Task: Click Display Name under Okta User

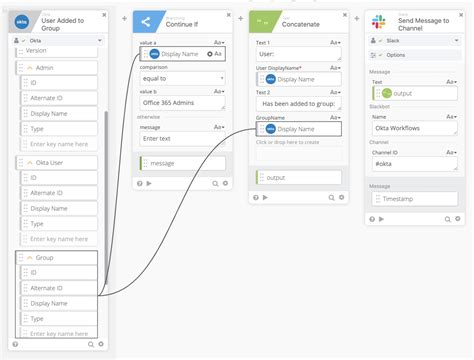Action: click(x=59, y=209)
